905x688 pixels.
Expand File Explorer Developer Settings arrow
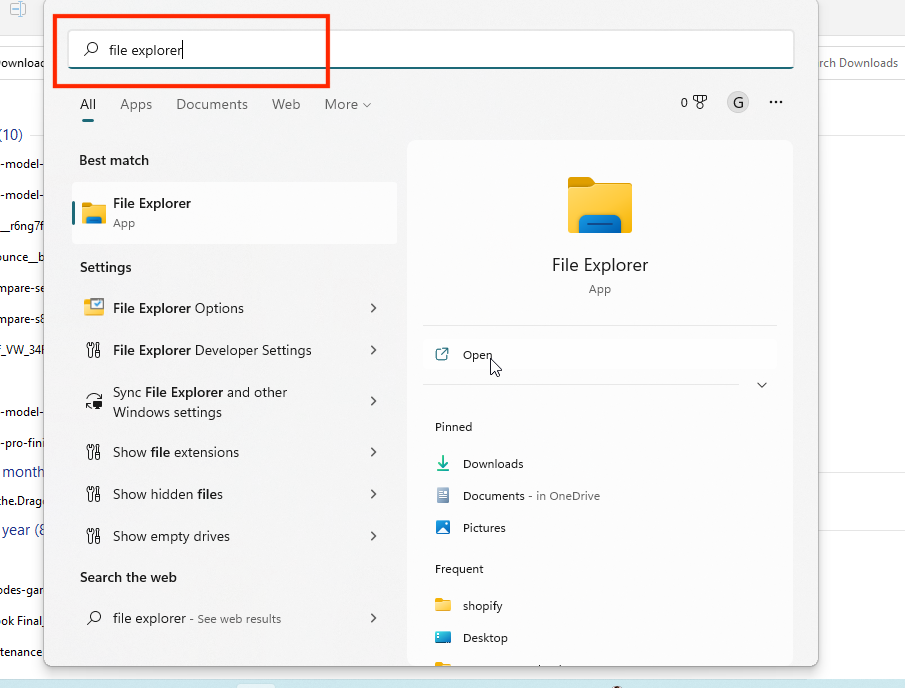tap(373, 350)
